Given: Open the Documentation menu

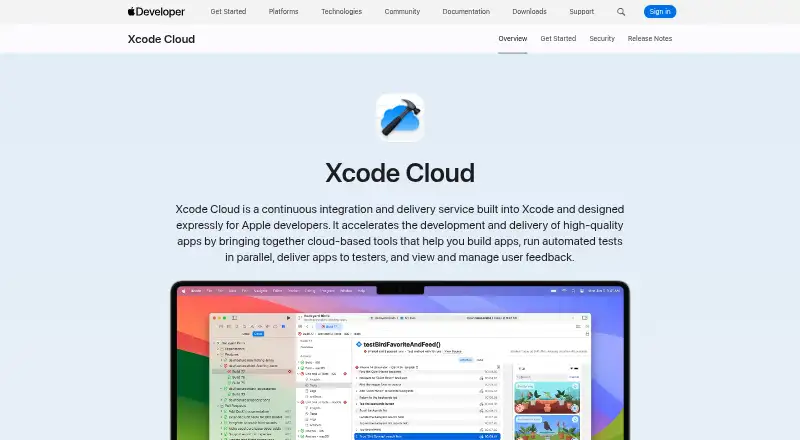Looking at the screenshot, I should 466,11.
